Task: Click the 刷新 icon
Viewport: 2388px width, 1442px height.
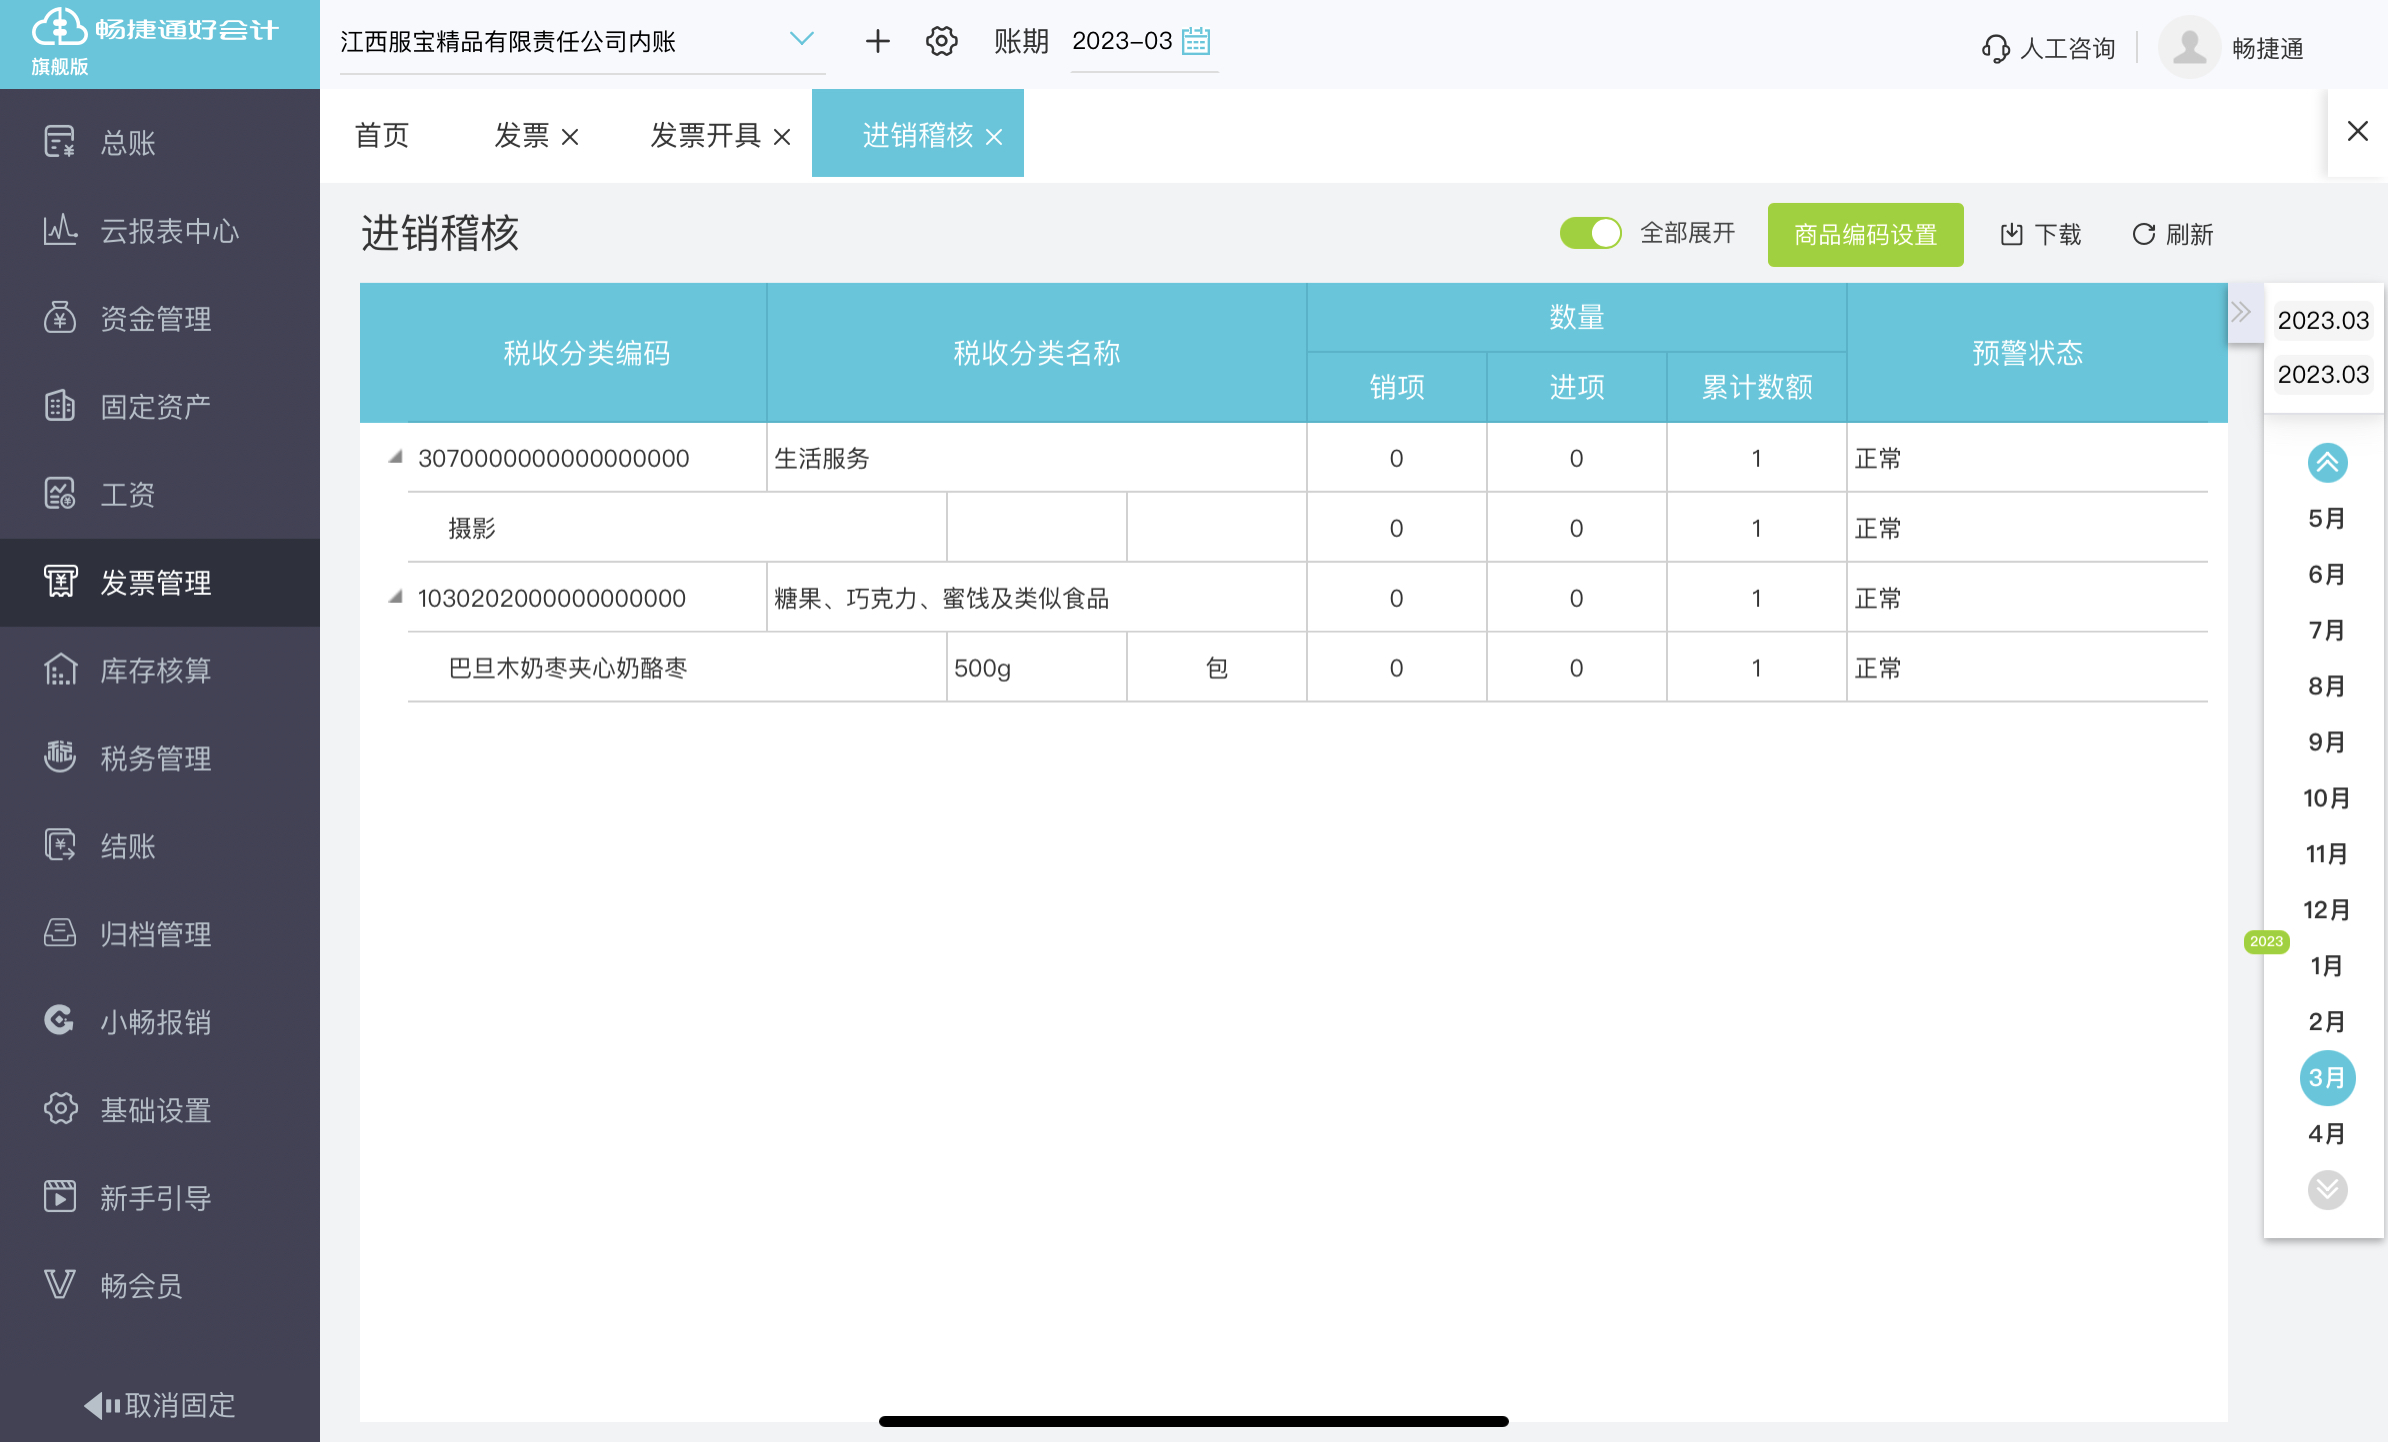Action: [x=2142, y=232]
